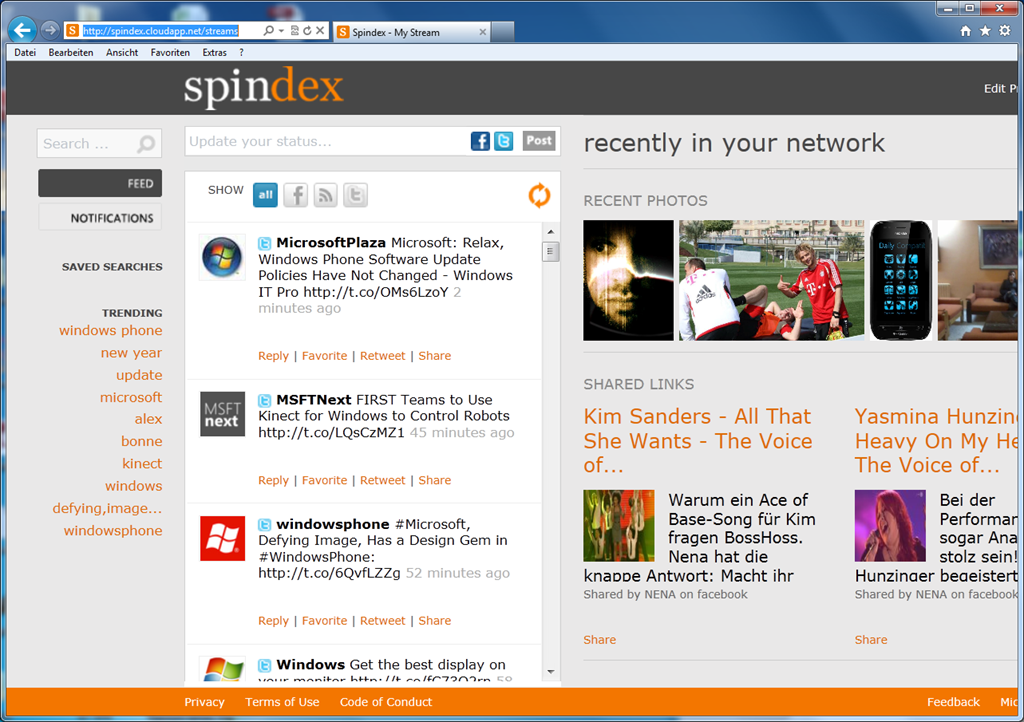Filter the feed by the RSS icon
Viewport: 1024px width, 722px height.
[325, 195]
